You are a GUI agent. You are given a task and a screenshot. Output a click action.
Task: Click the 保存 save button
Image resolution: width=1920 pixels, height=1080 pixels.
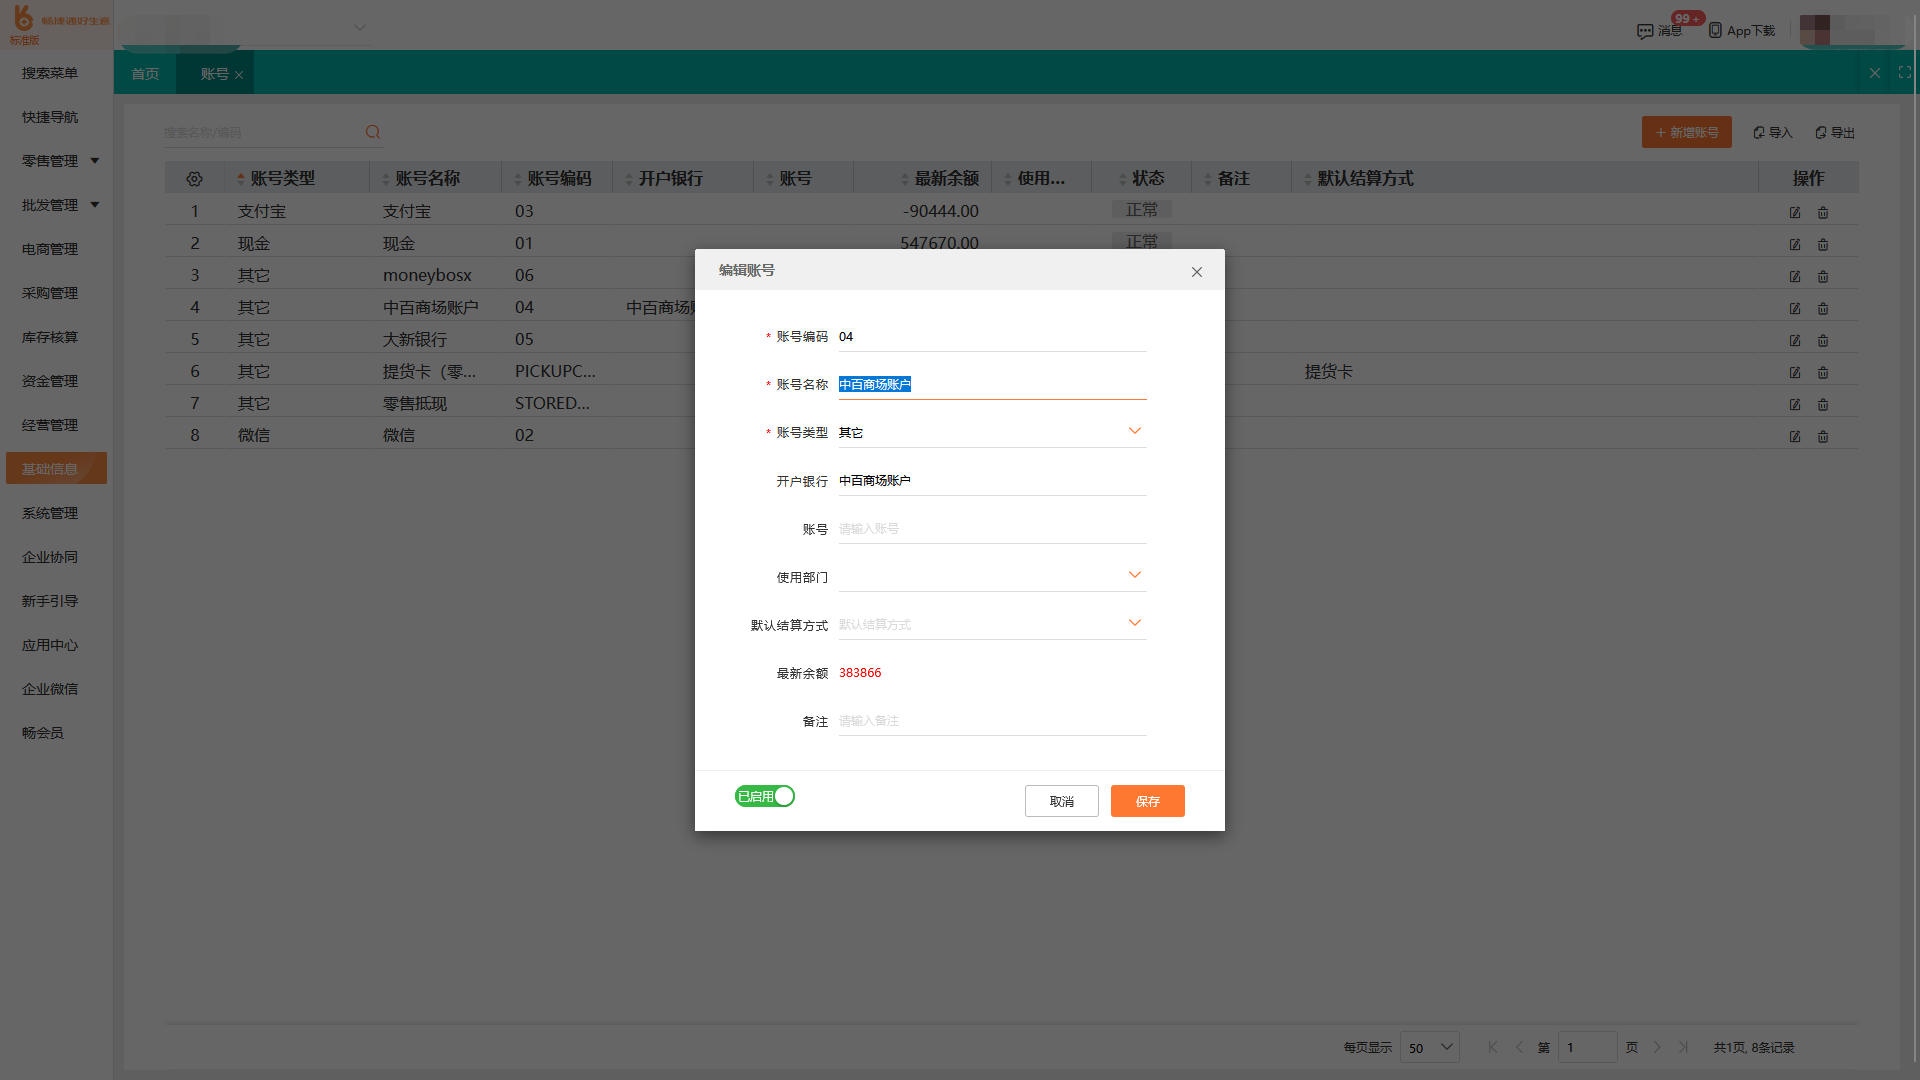click(1147, 800)
